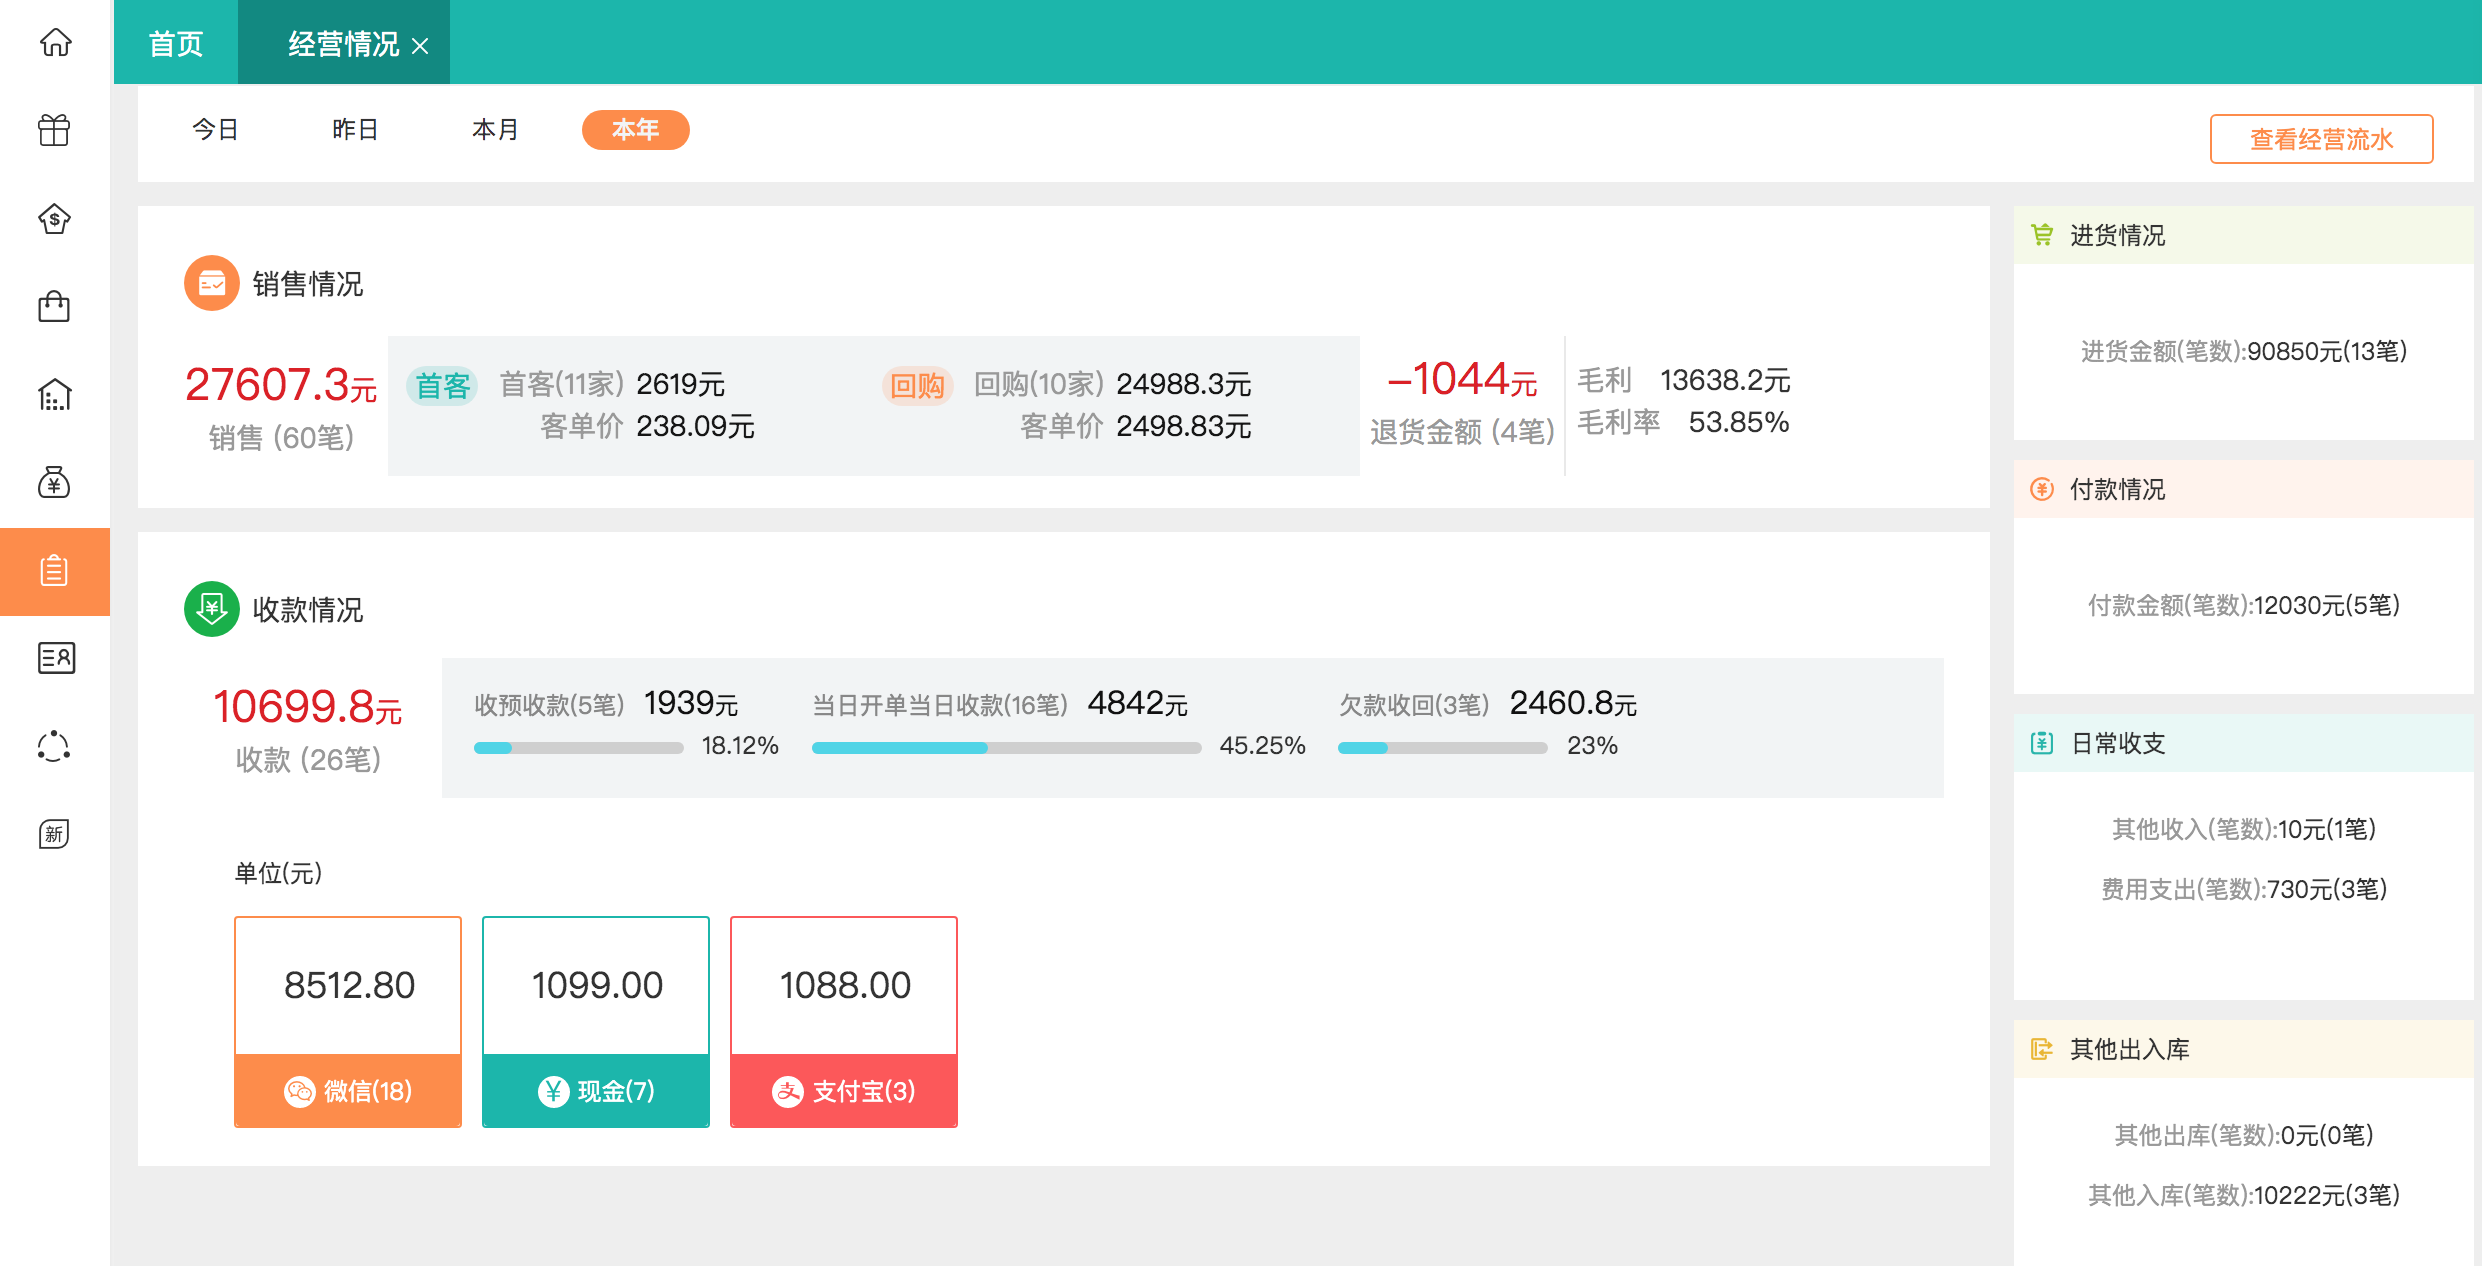Click the sales situation envelope icon

(211, 283)
